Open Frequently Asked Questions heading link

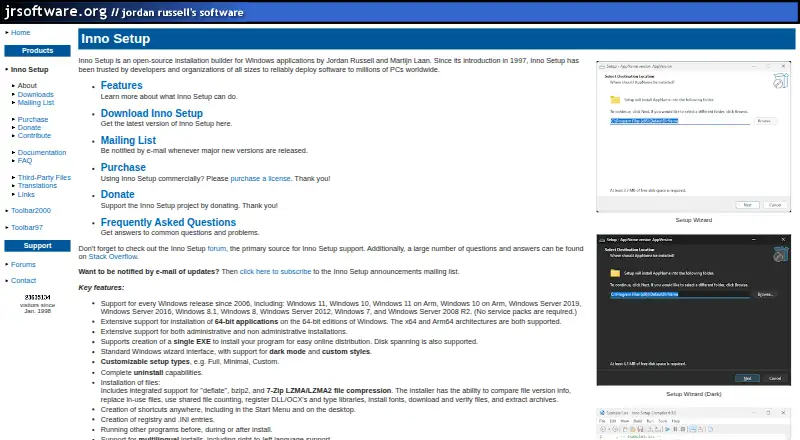pyautogui.click(x=168, y=223)
